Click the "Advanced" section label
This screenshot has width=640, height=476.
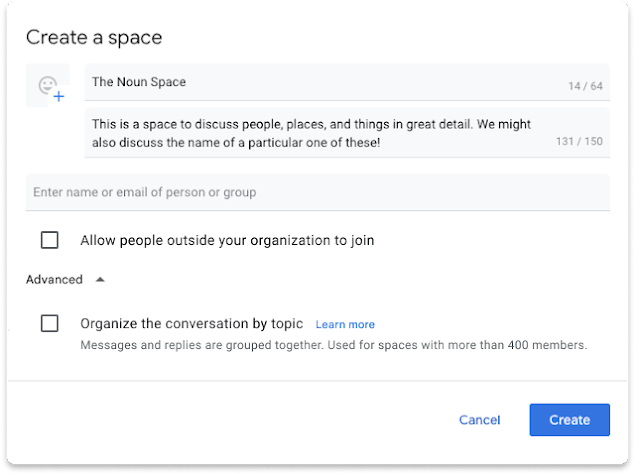pyautogui.click(x=54, y=280)
